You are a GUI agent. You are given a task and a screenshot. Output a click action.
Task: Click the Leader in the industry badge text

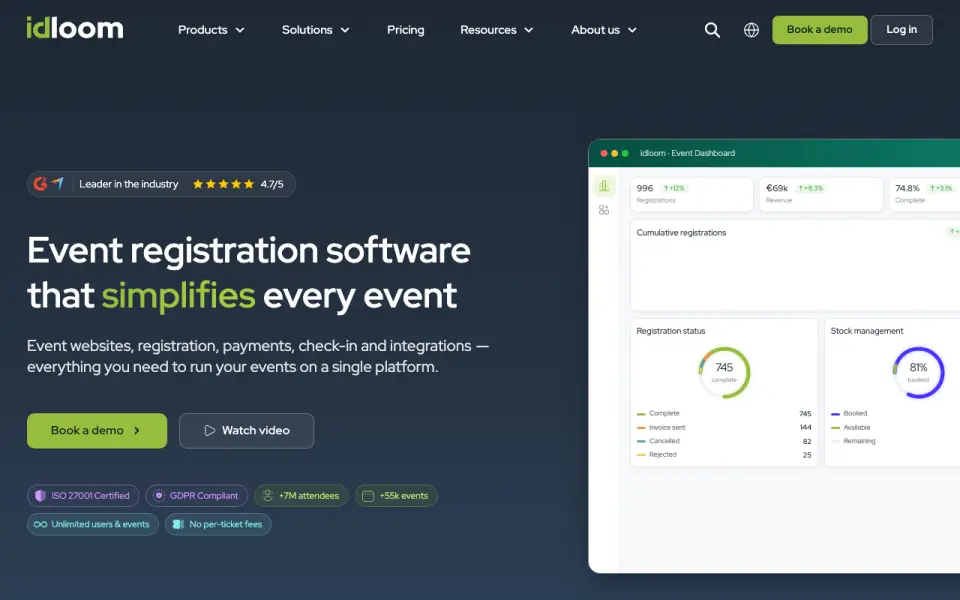pyautogui.click(x=129, y=184)
